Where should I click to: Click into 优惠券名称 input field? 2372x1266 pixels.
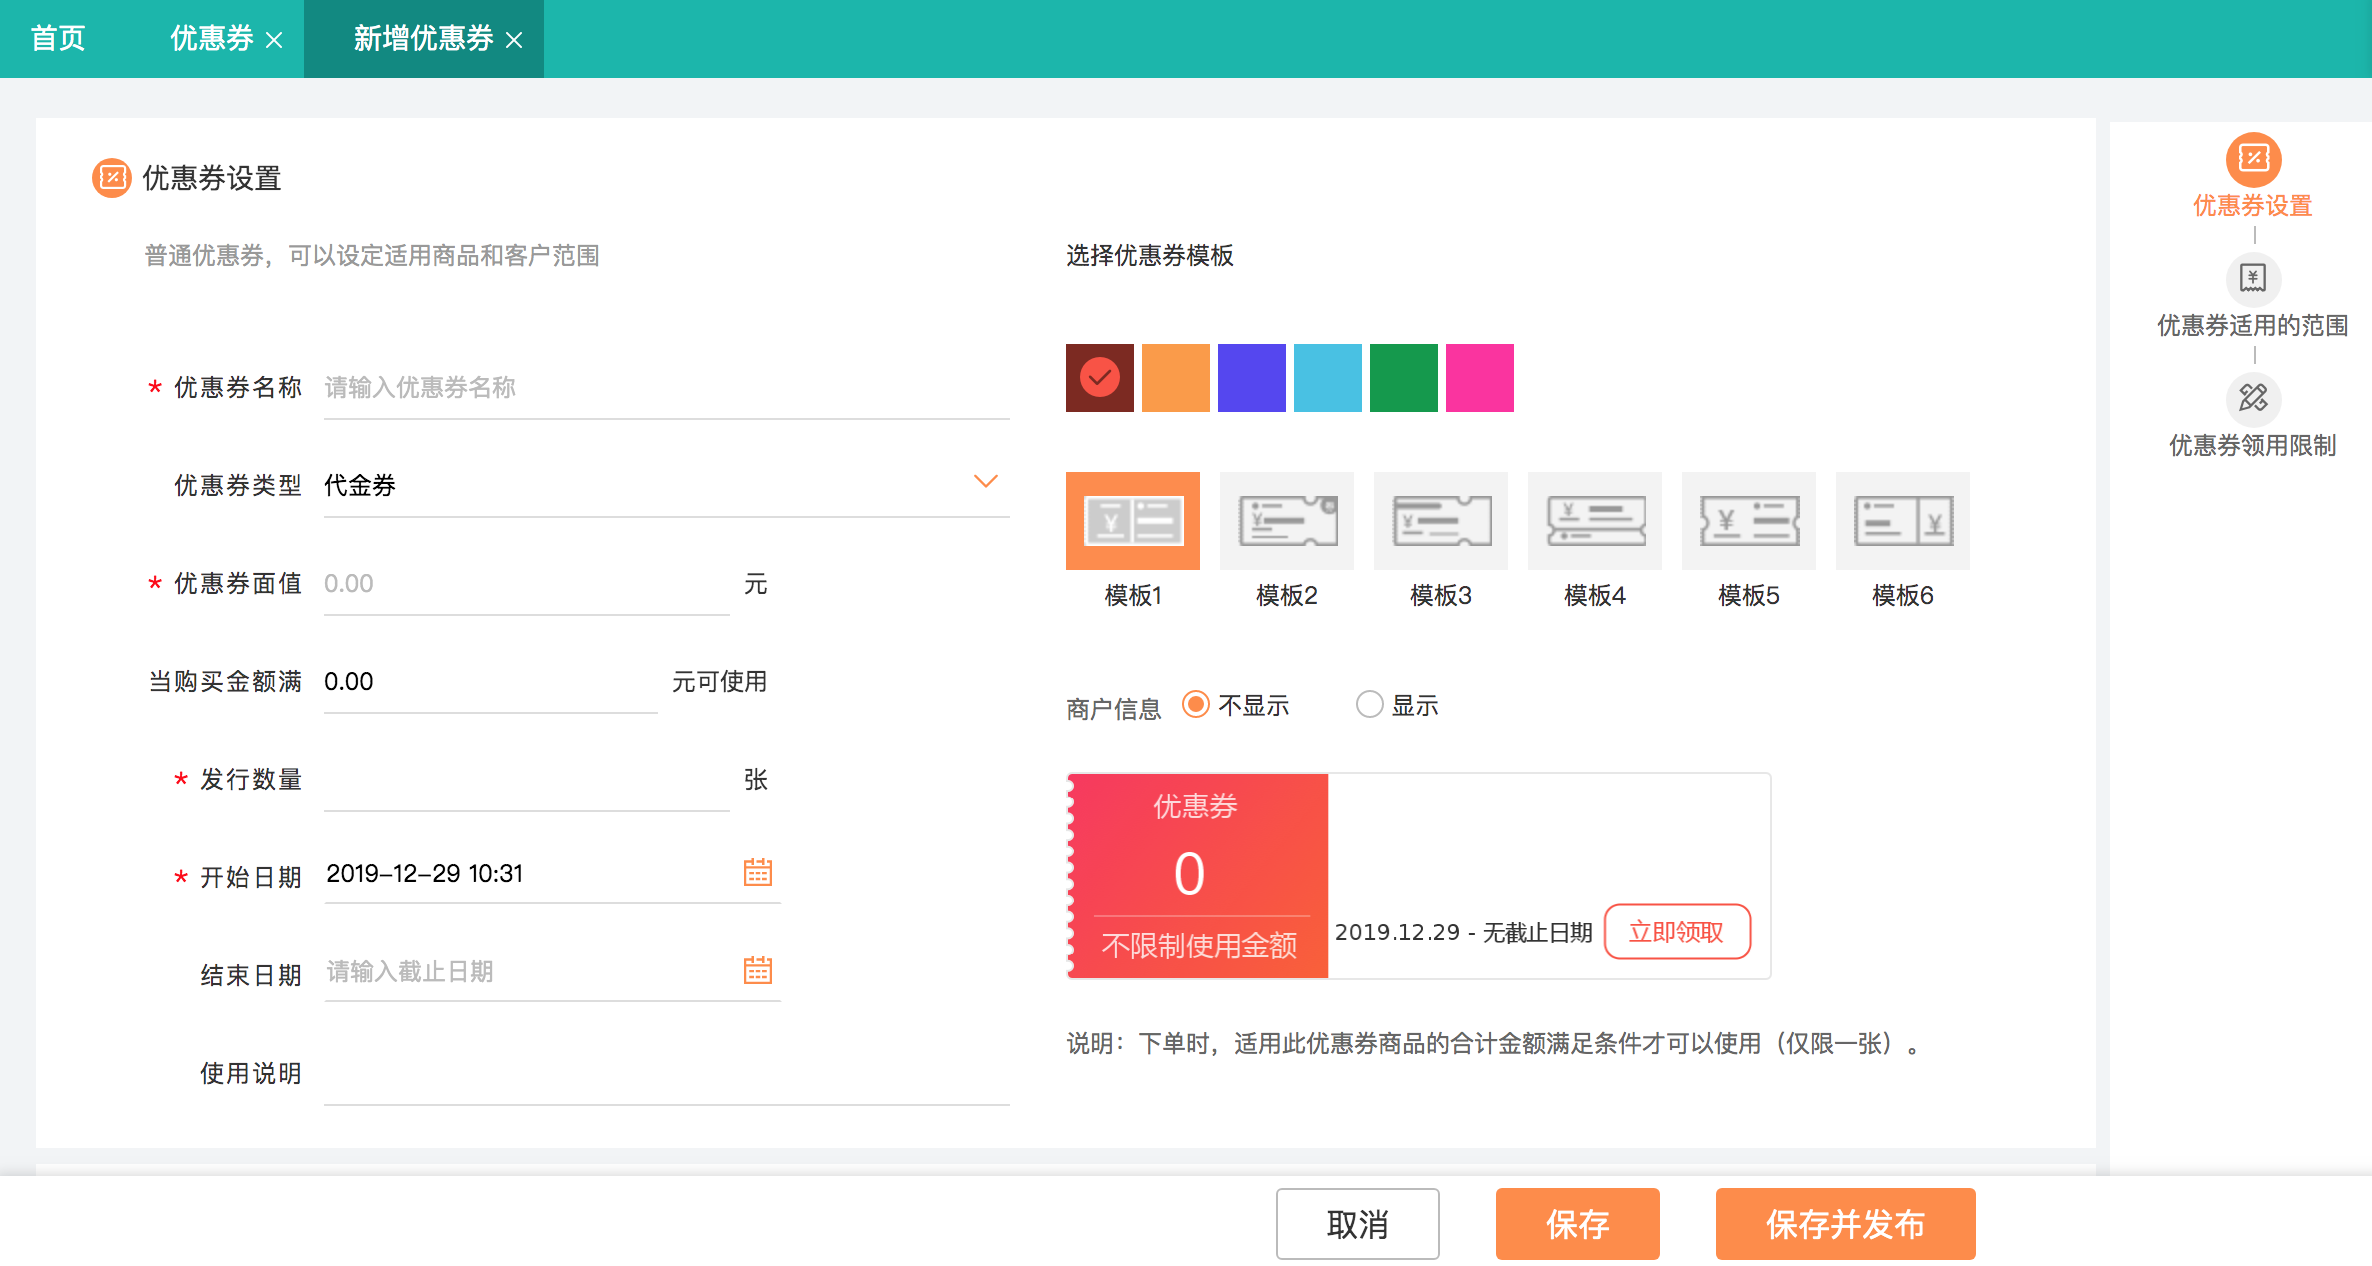tap(660, 387)
